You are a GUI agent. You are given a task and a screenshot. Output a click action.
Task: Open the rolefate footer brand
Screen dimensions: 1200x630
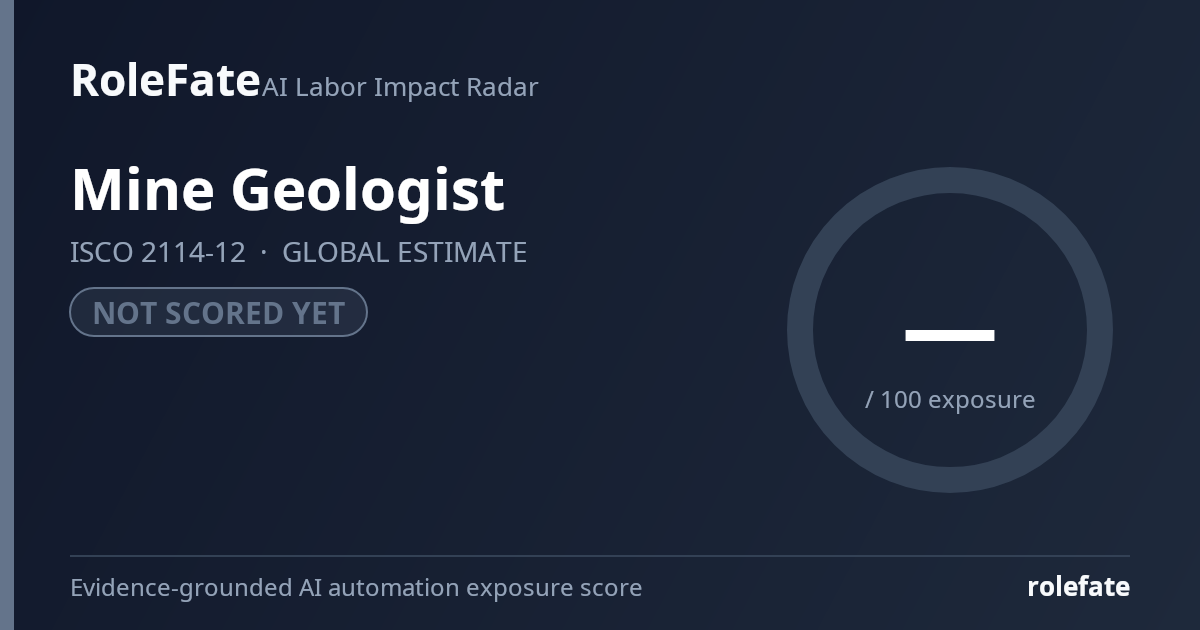pos(1078,587)
